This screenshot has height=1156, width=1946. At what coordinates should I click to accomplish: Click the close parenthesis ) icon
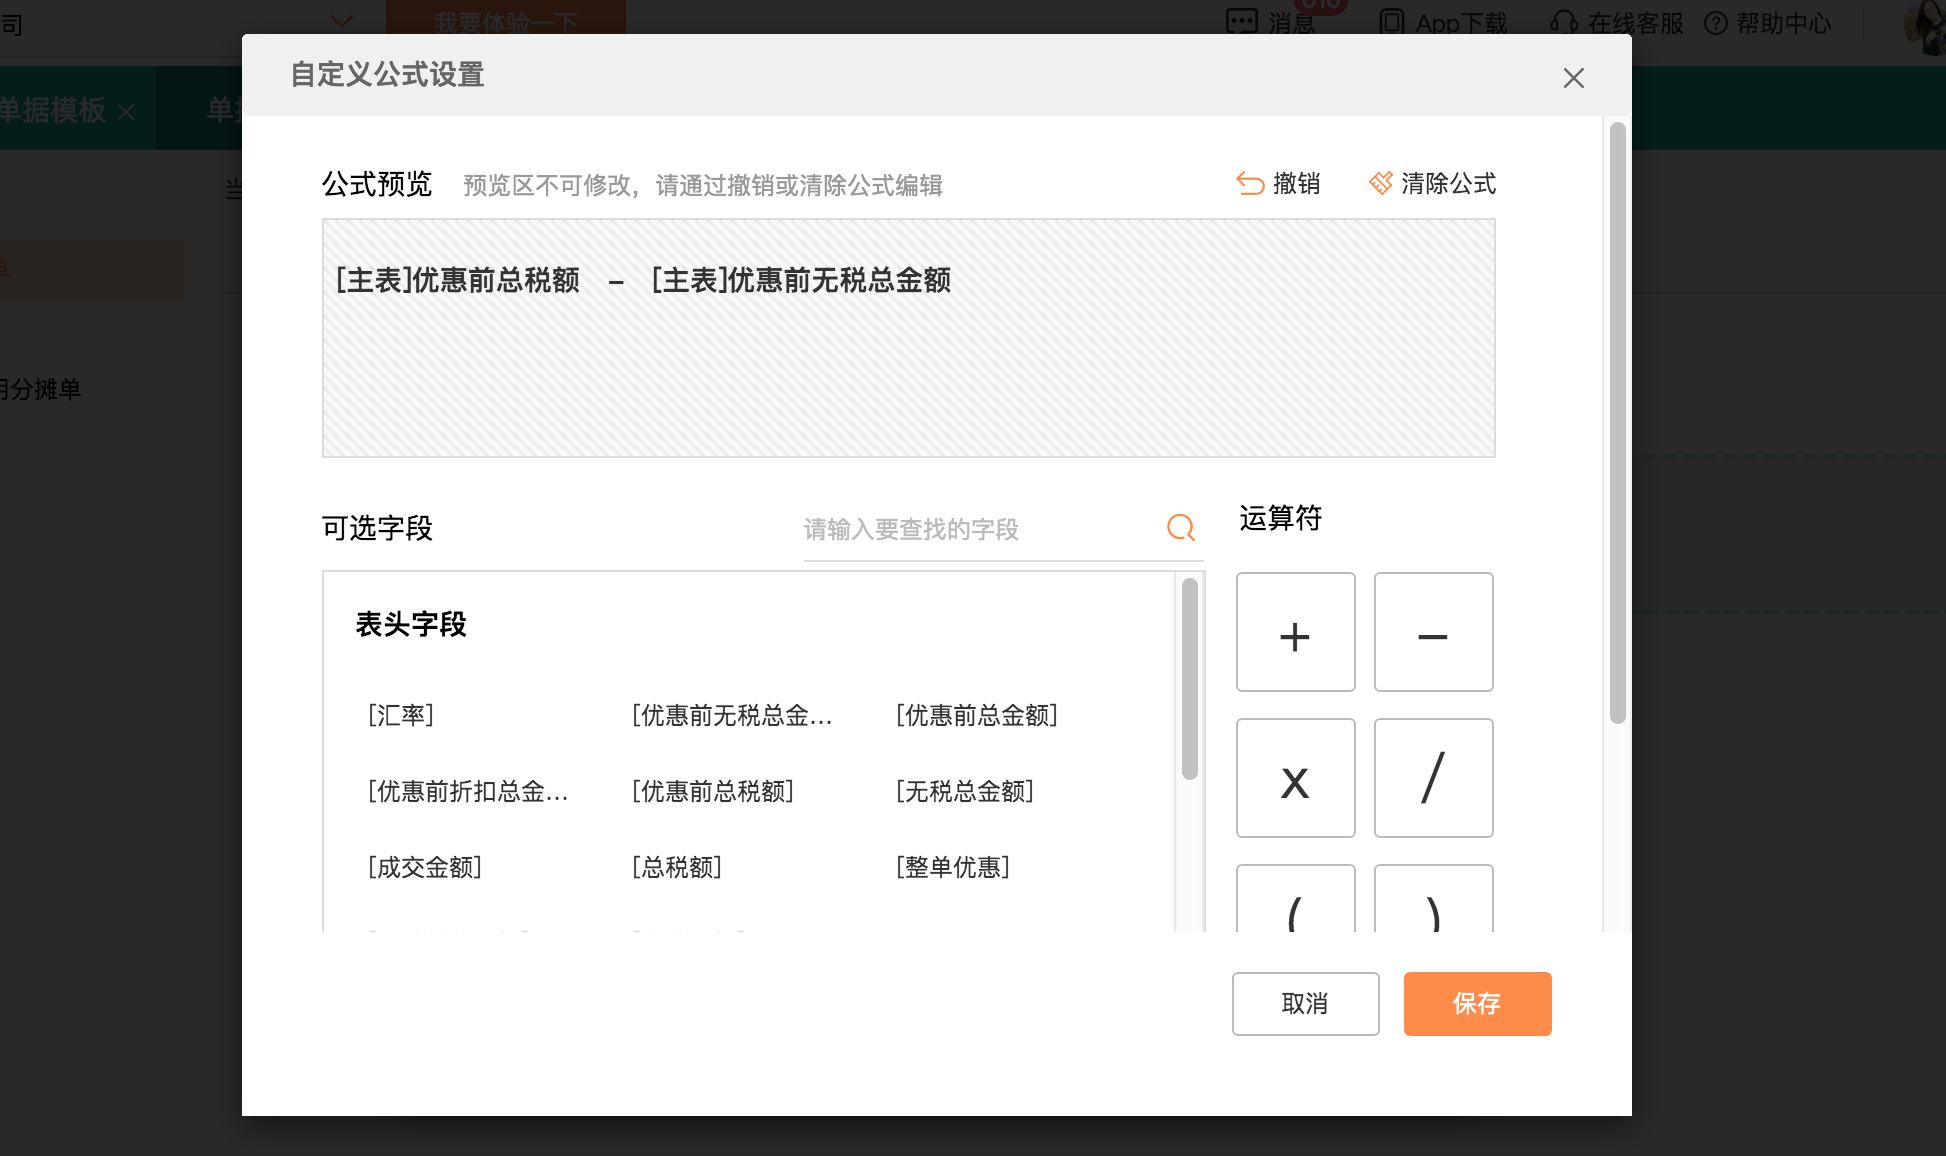(x=1434, y=907)
